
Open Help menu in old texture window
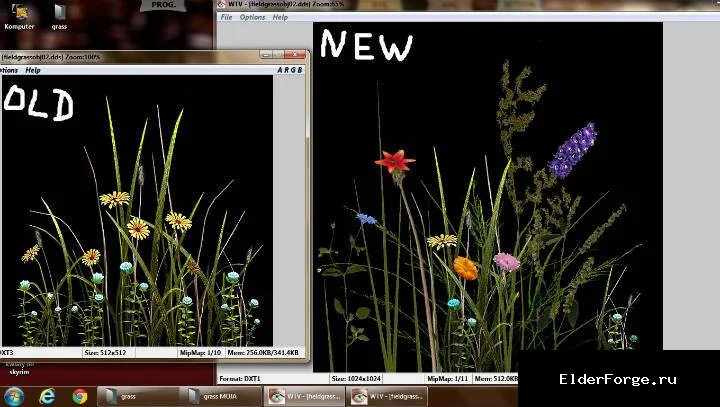pyautogui.click(x=33, y=71)
